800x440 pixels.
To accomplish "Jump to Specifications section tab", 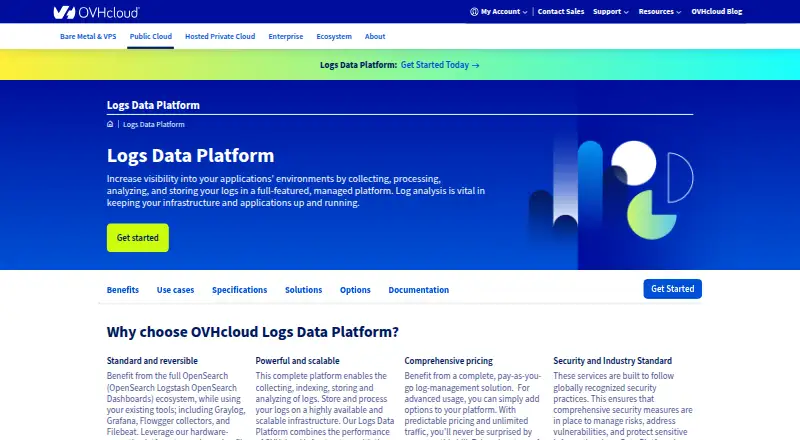I will (x=239, y=290).
